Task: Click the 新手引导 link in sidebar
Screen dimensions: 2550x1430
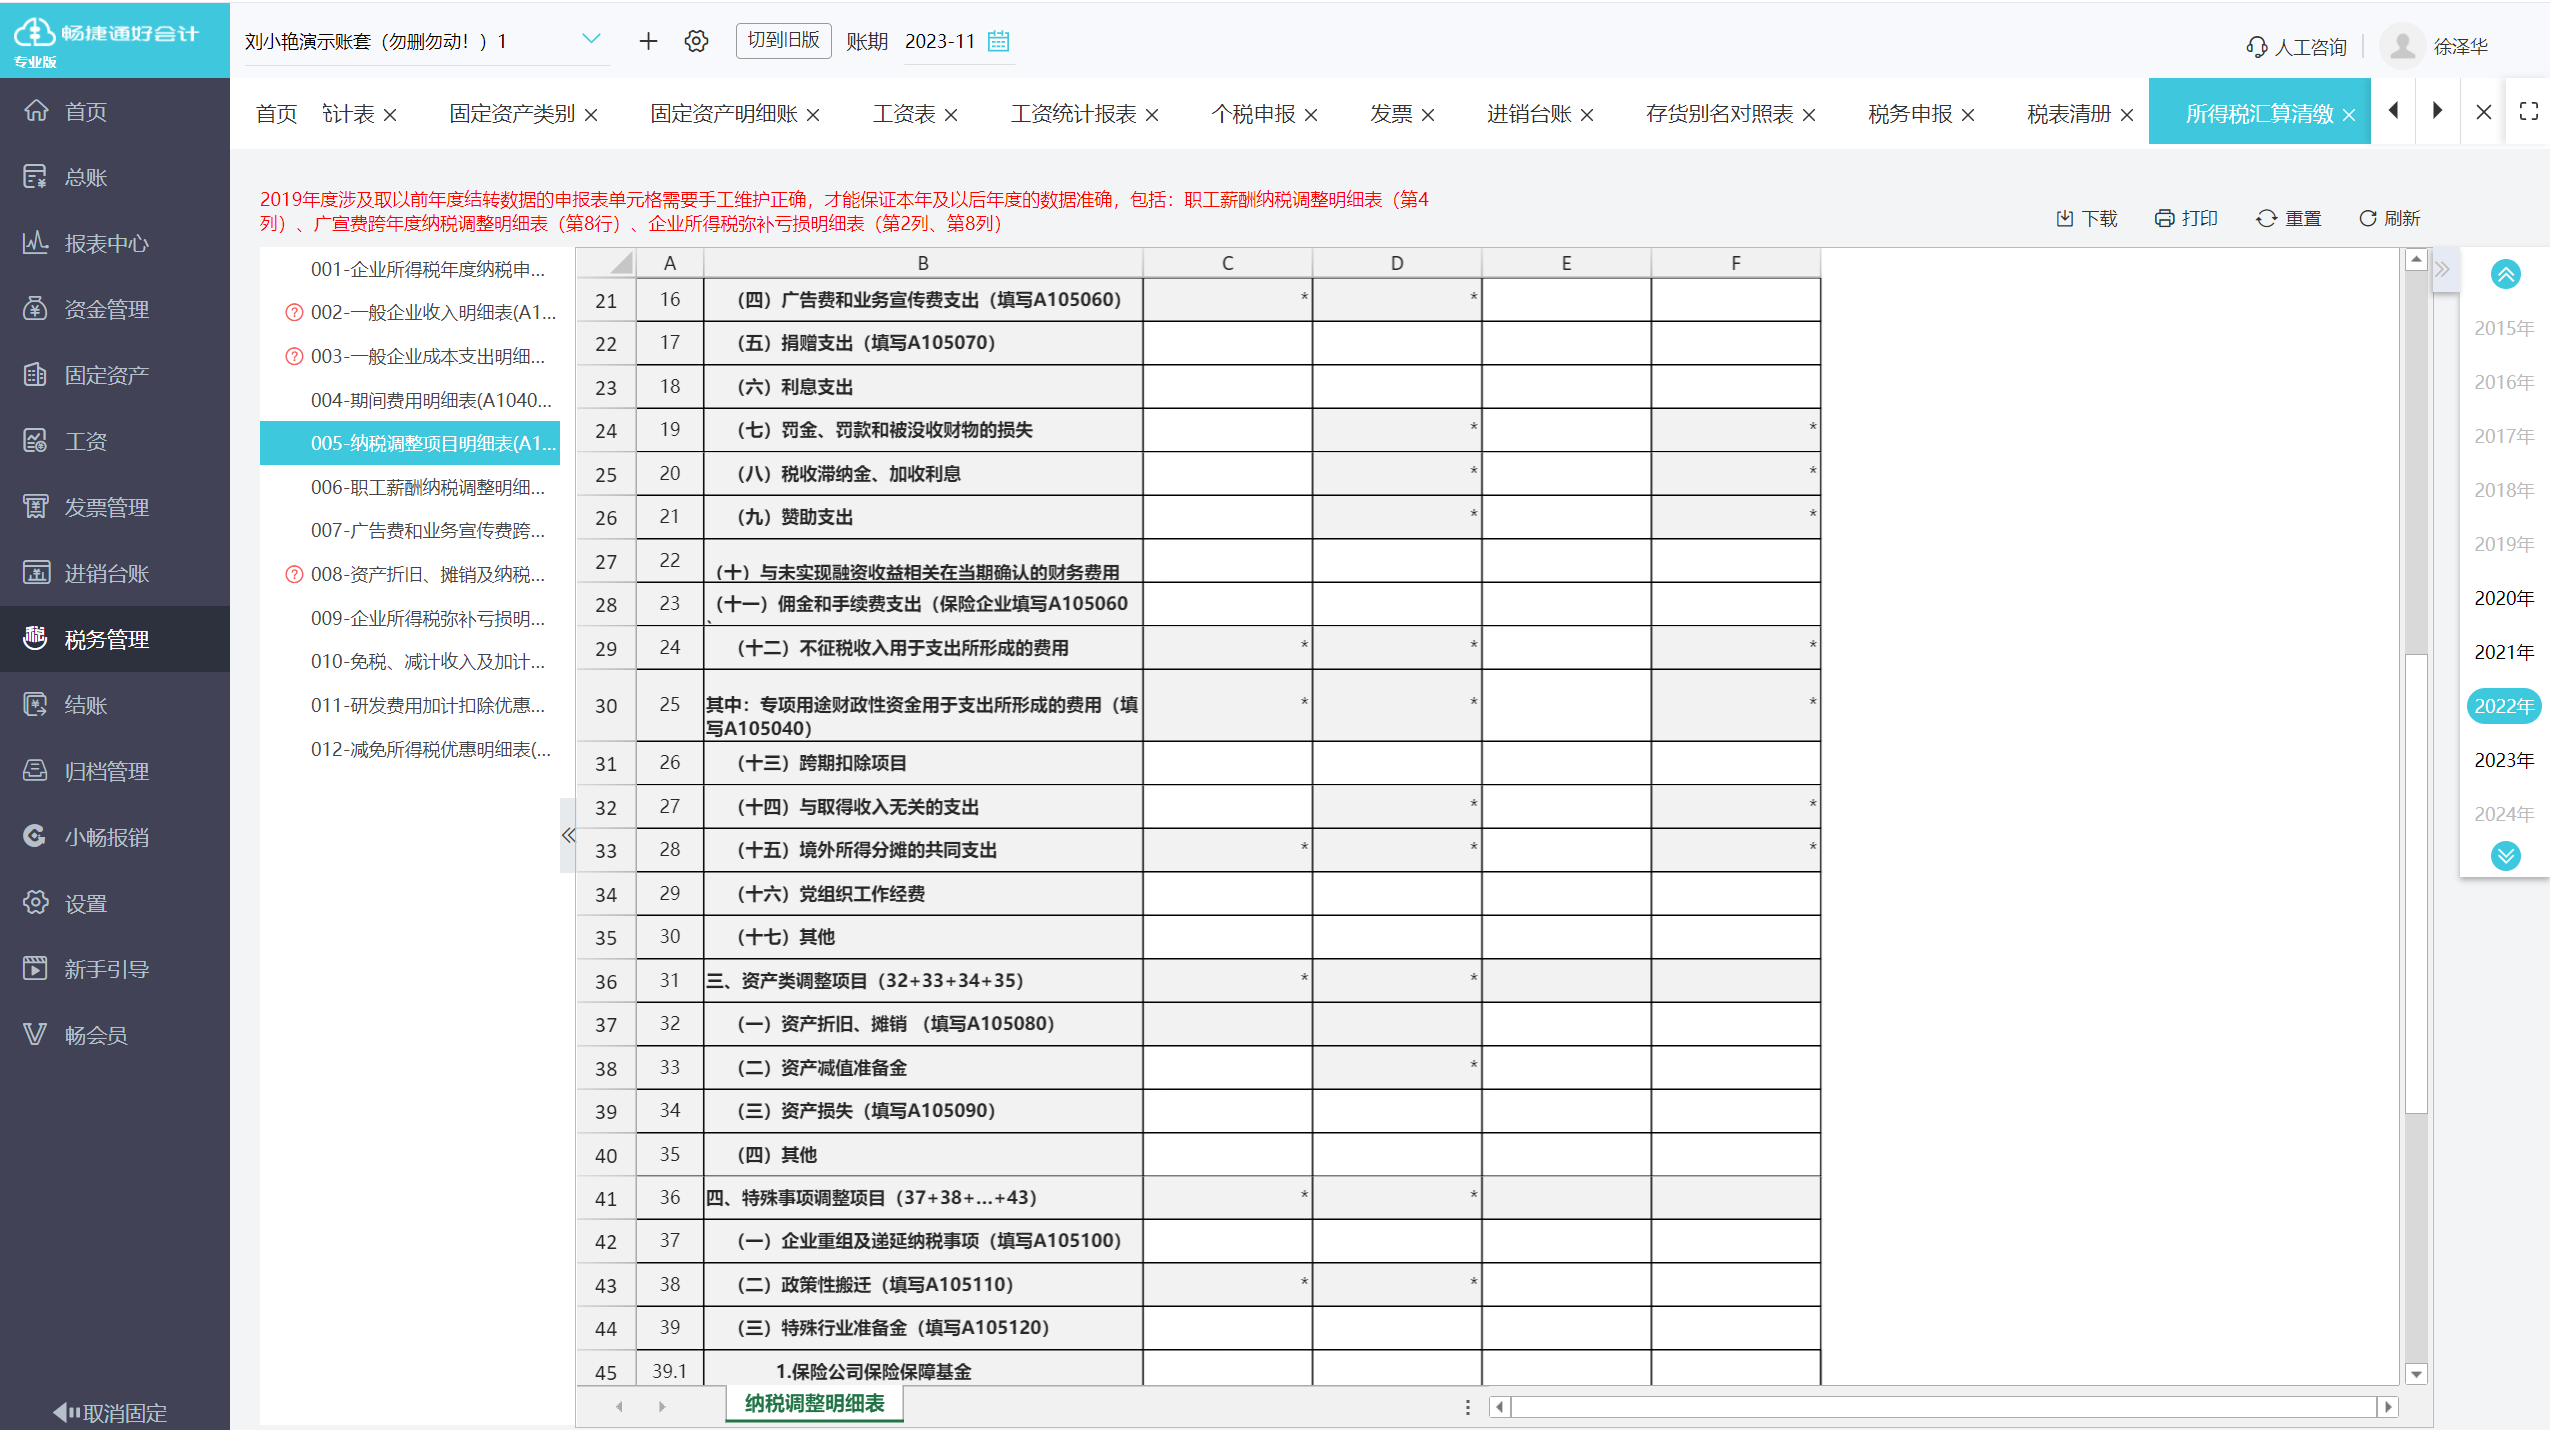Action: [x=103, y=968]
